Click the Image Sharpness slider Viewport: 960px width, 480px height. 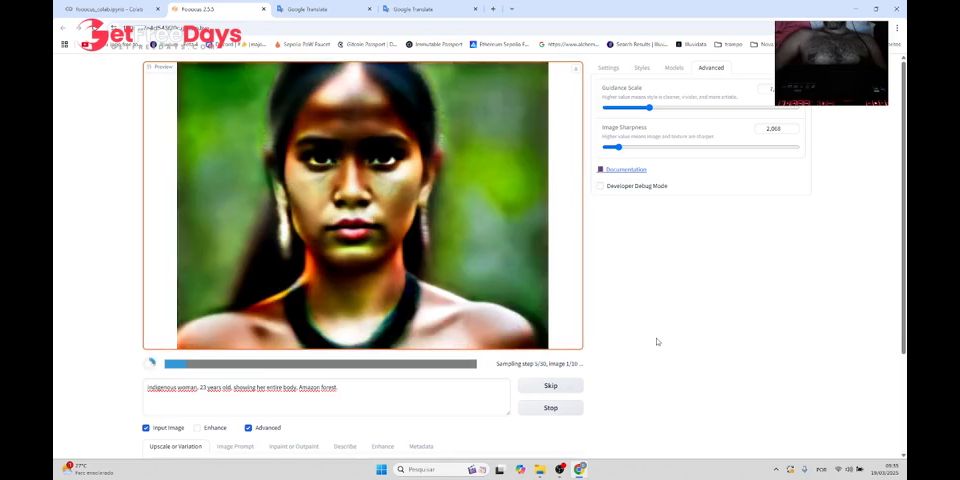click(x=700, y=147)
